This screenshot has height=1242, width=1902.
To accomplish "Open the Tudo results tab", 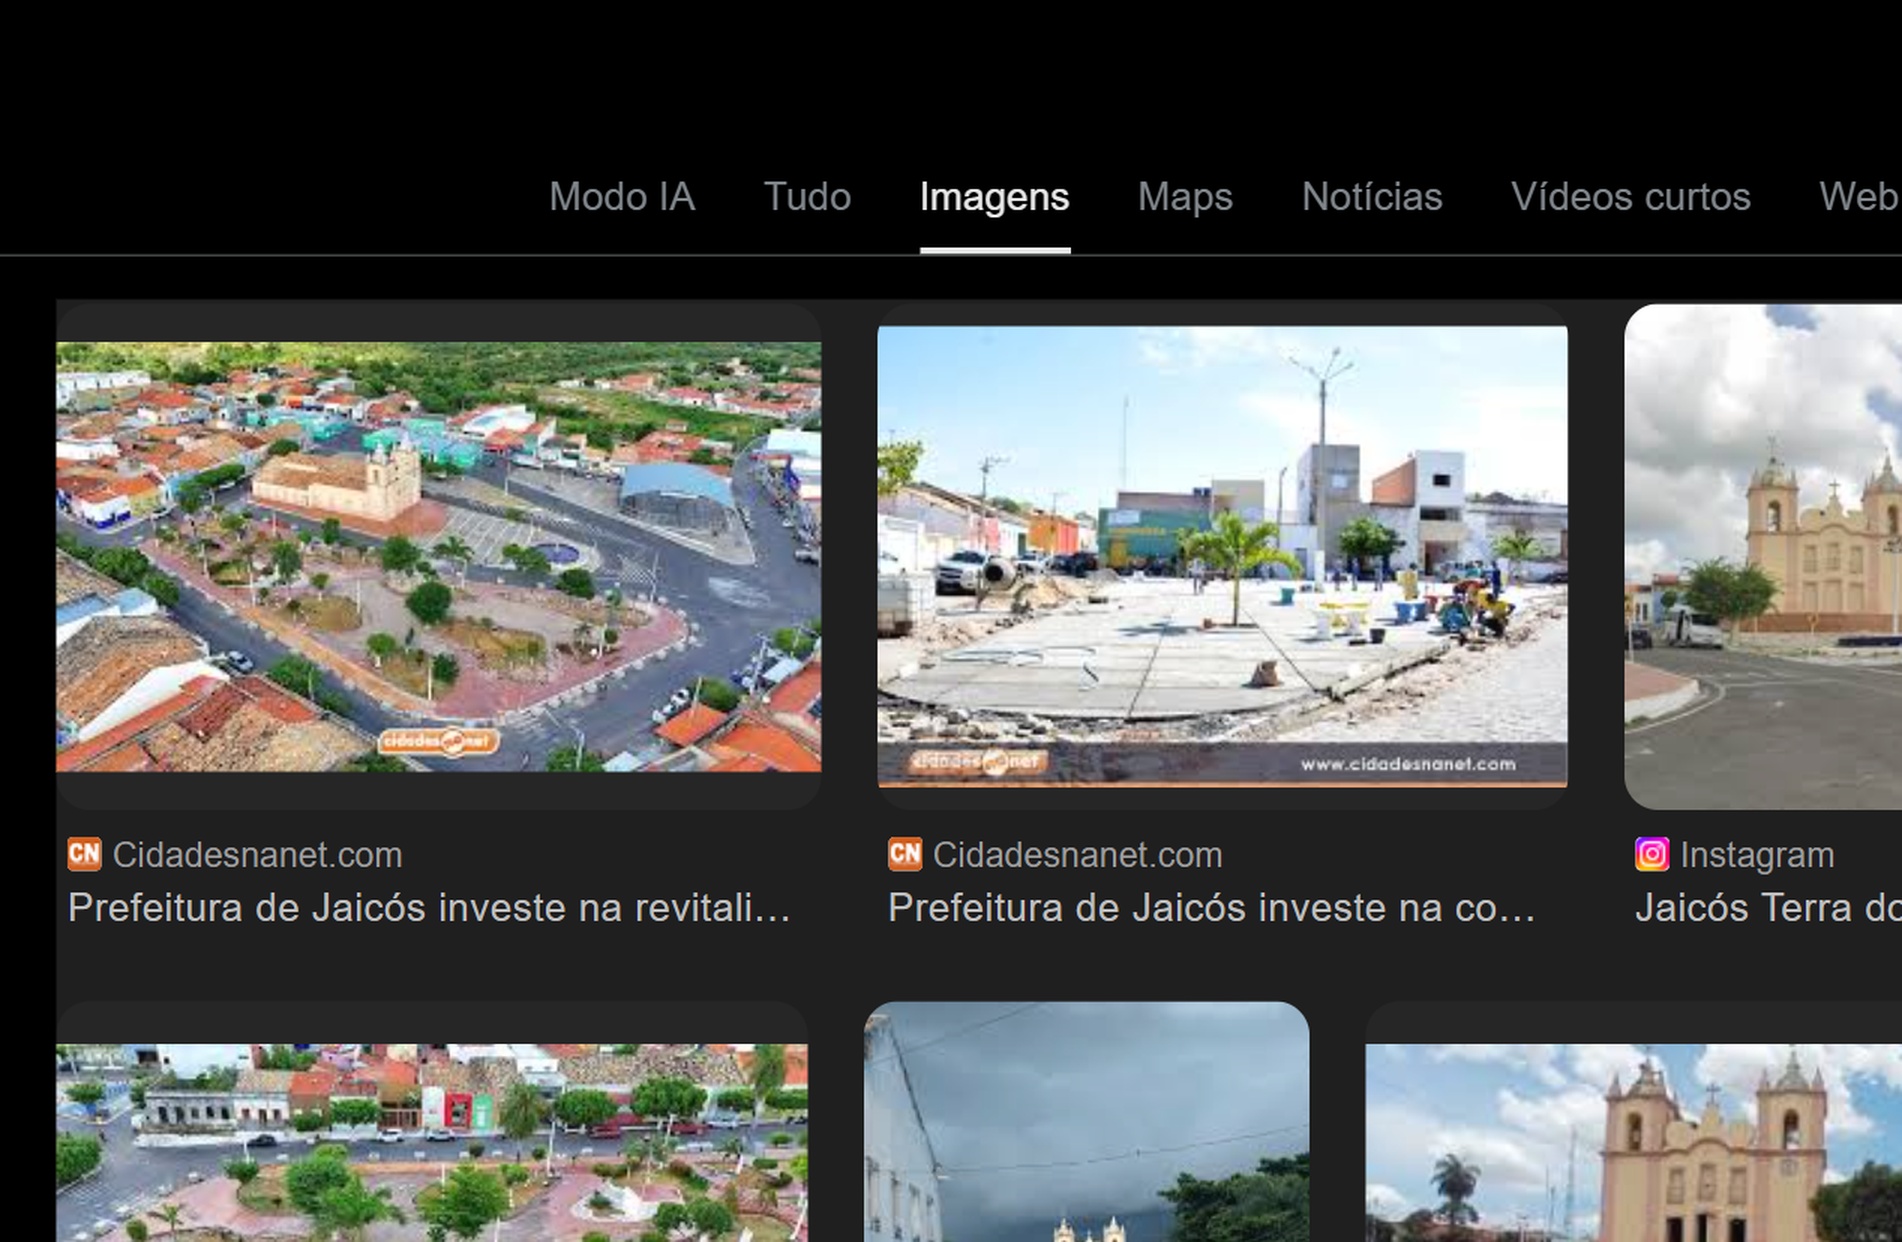I will coord(807,197).
